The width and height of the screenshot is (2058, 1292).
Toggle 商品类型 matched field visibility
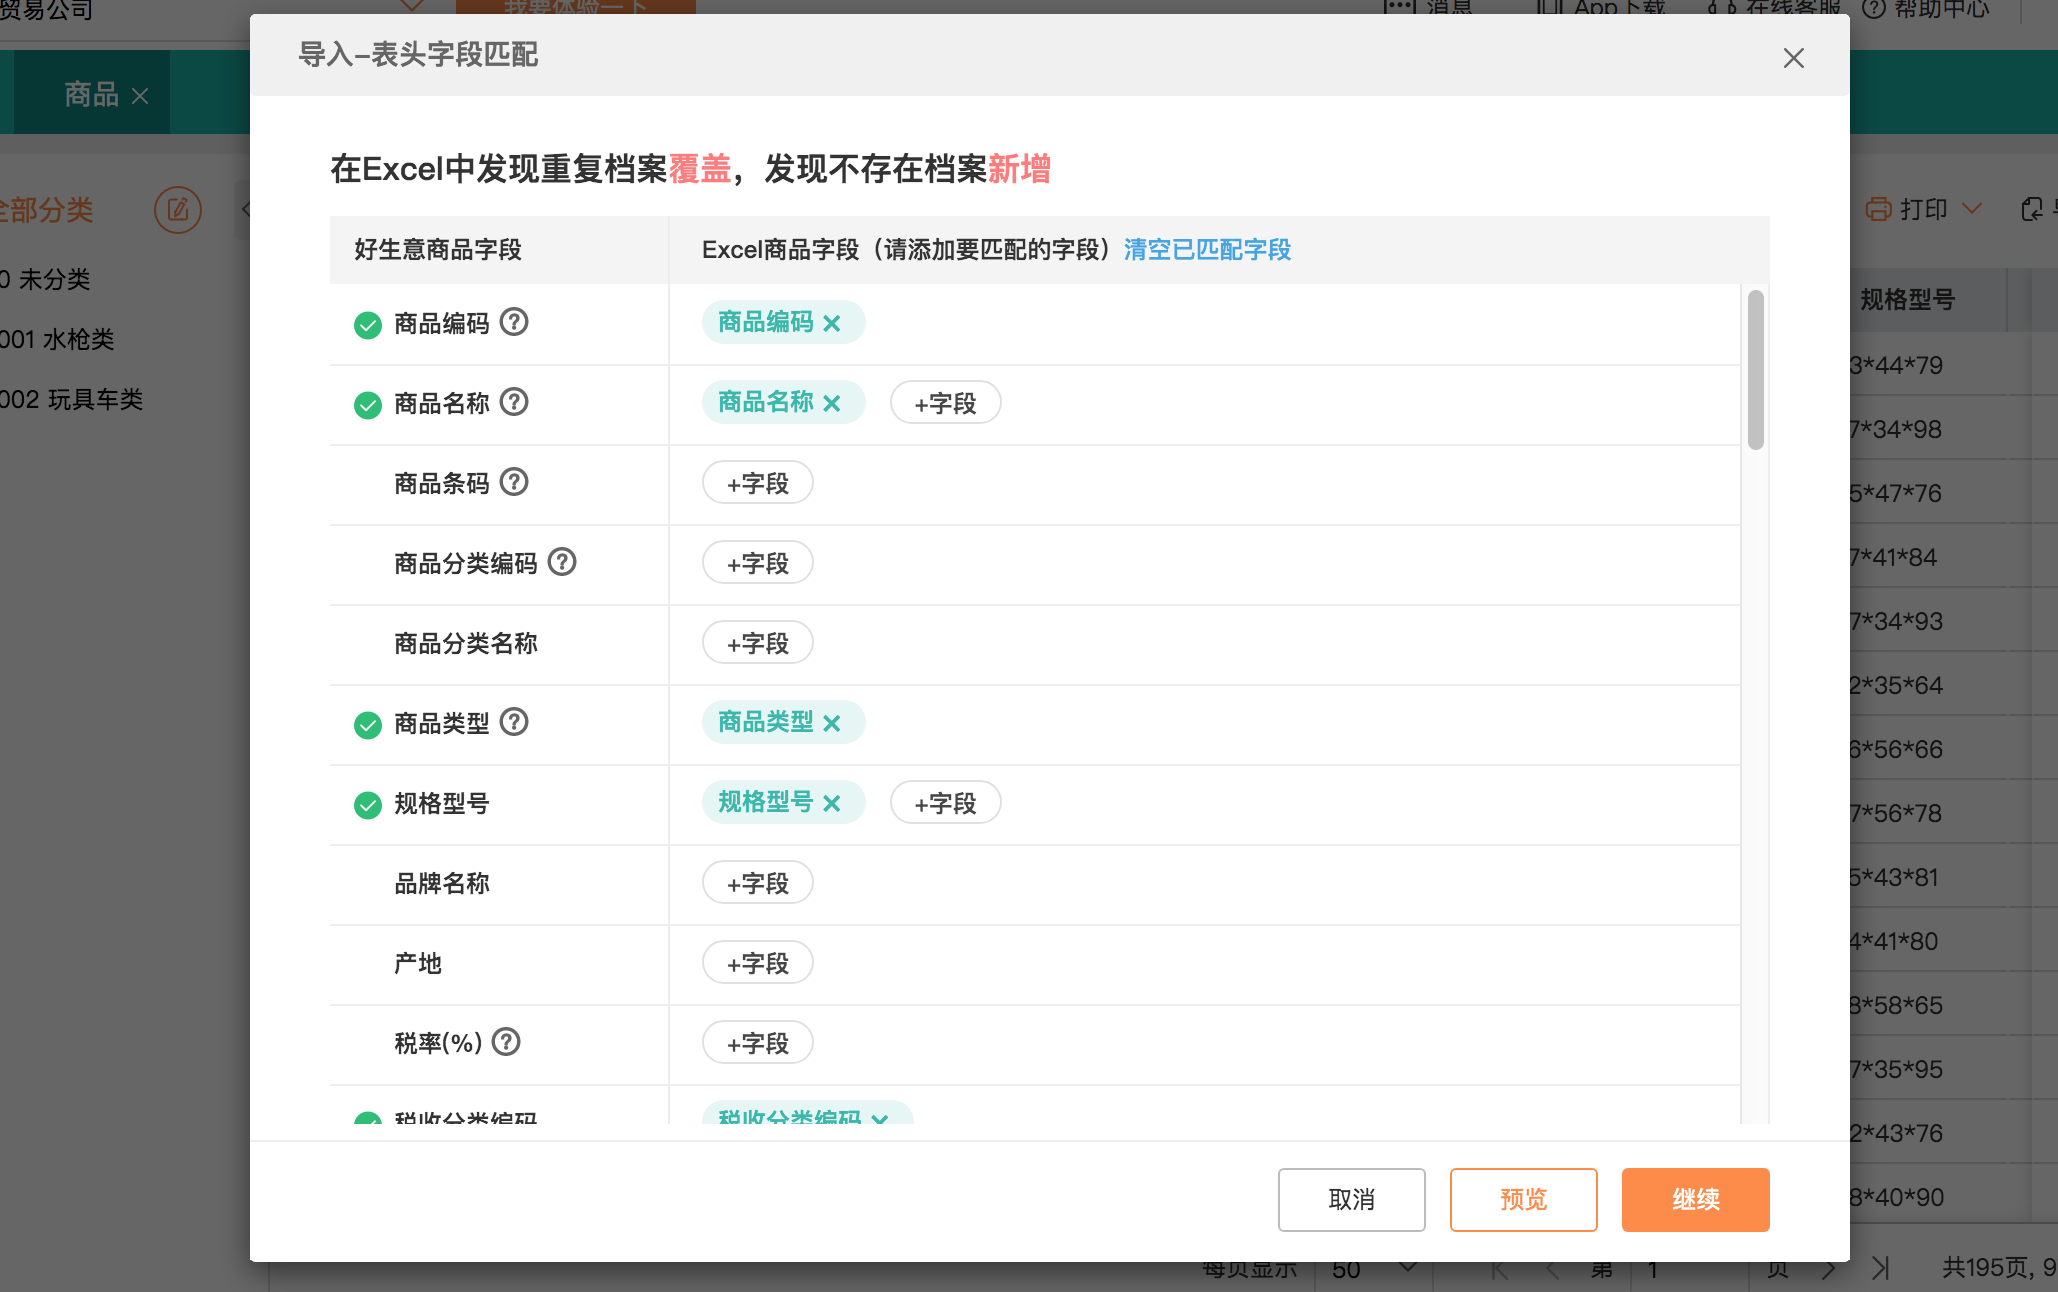click(830, 723)
